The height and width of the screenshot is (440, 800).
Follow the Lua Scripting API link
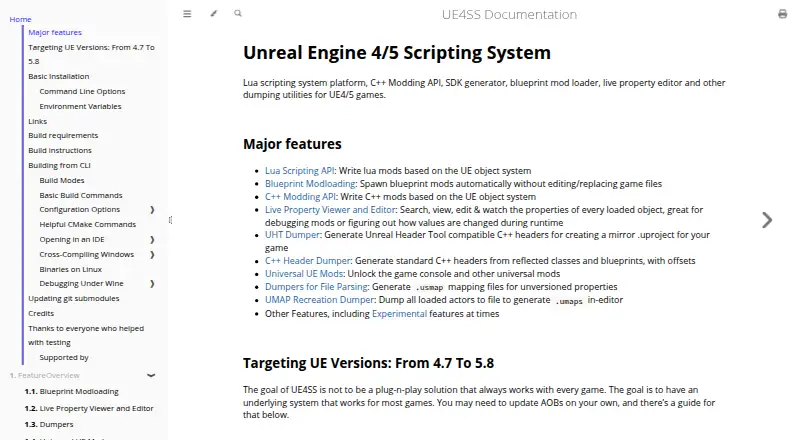click(x=299, y=171)
